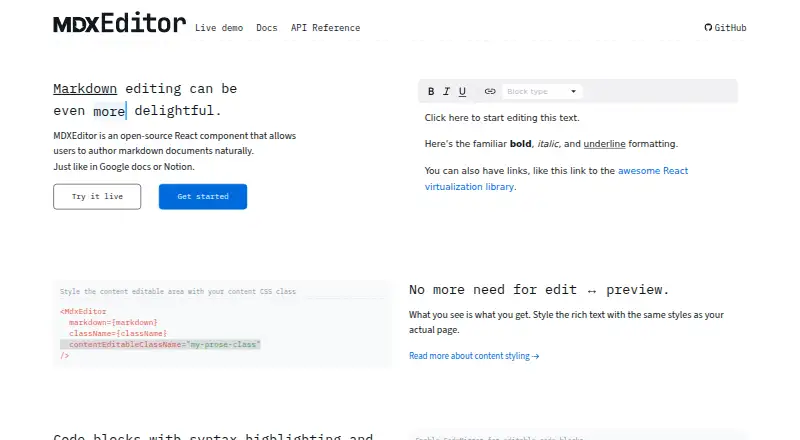Toggle bold formatting in editor toolbar
The width and height of the screenshot is (800, 440).
point(431,91)
